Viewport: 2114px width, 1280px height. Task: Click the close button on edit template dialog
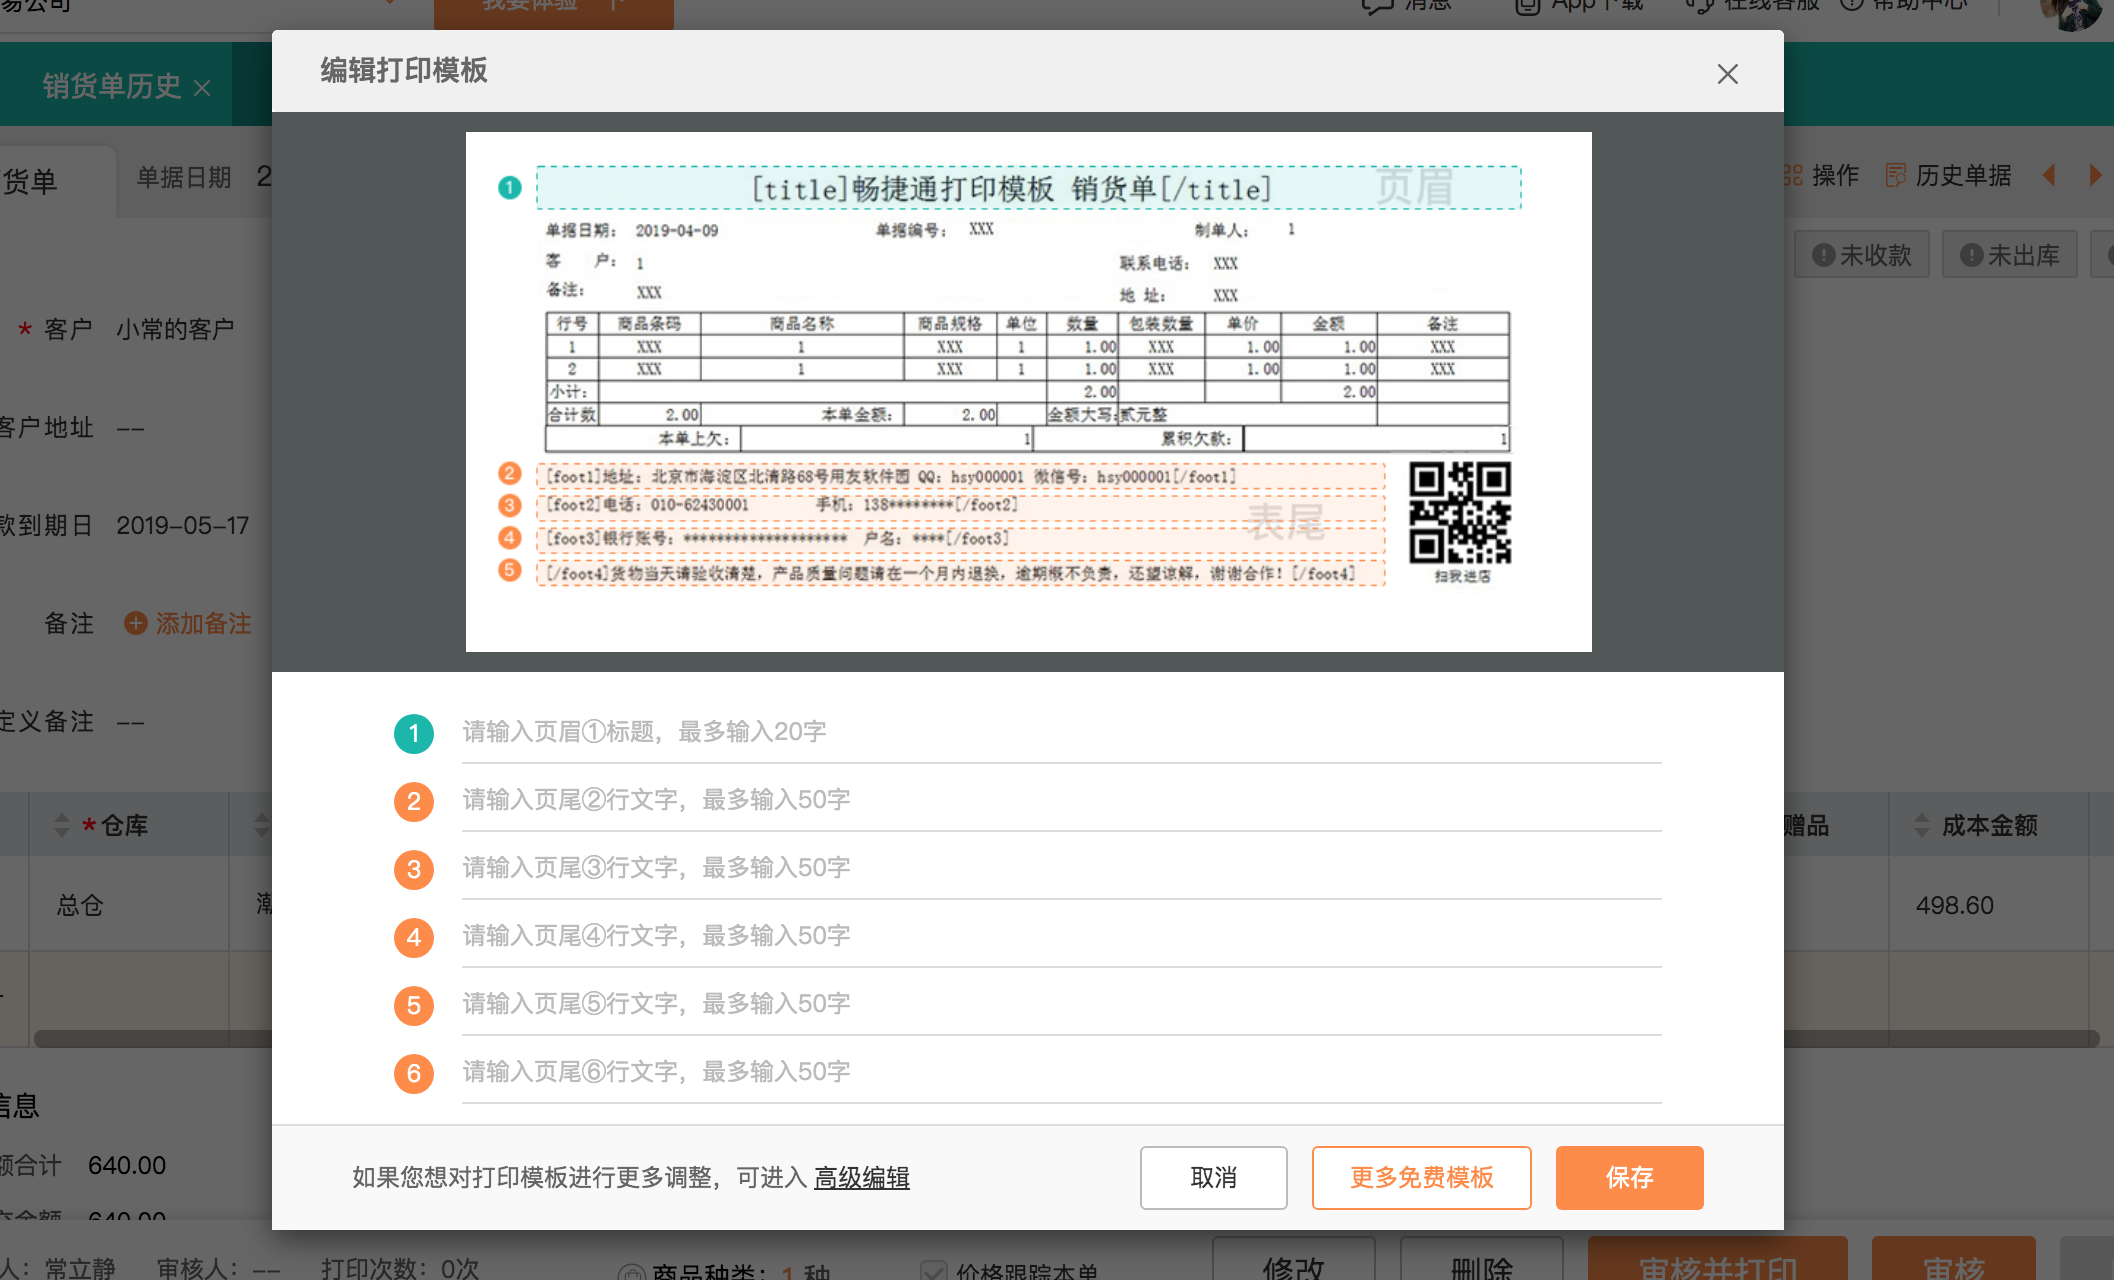[x=1727, y=74]
